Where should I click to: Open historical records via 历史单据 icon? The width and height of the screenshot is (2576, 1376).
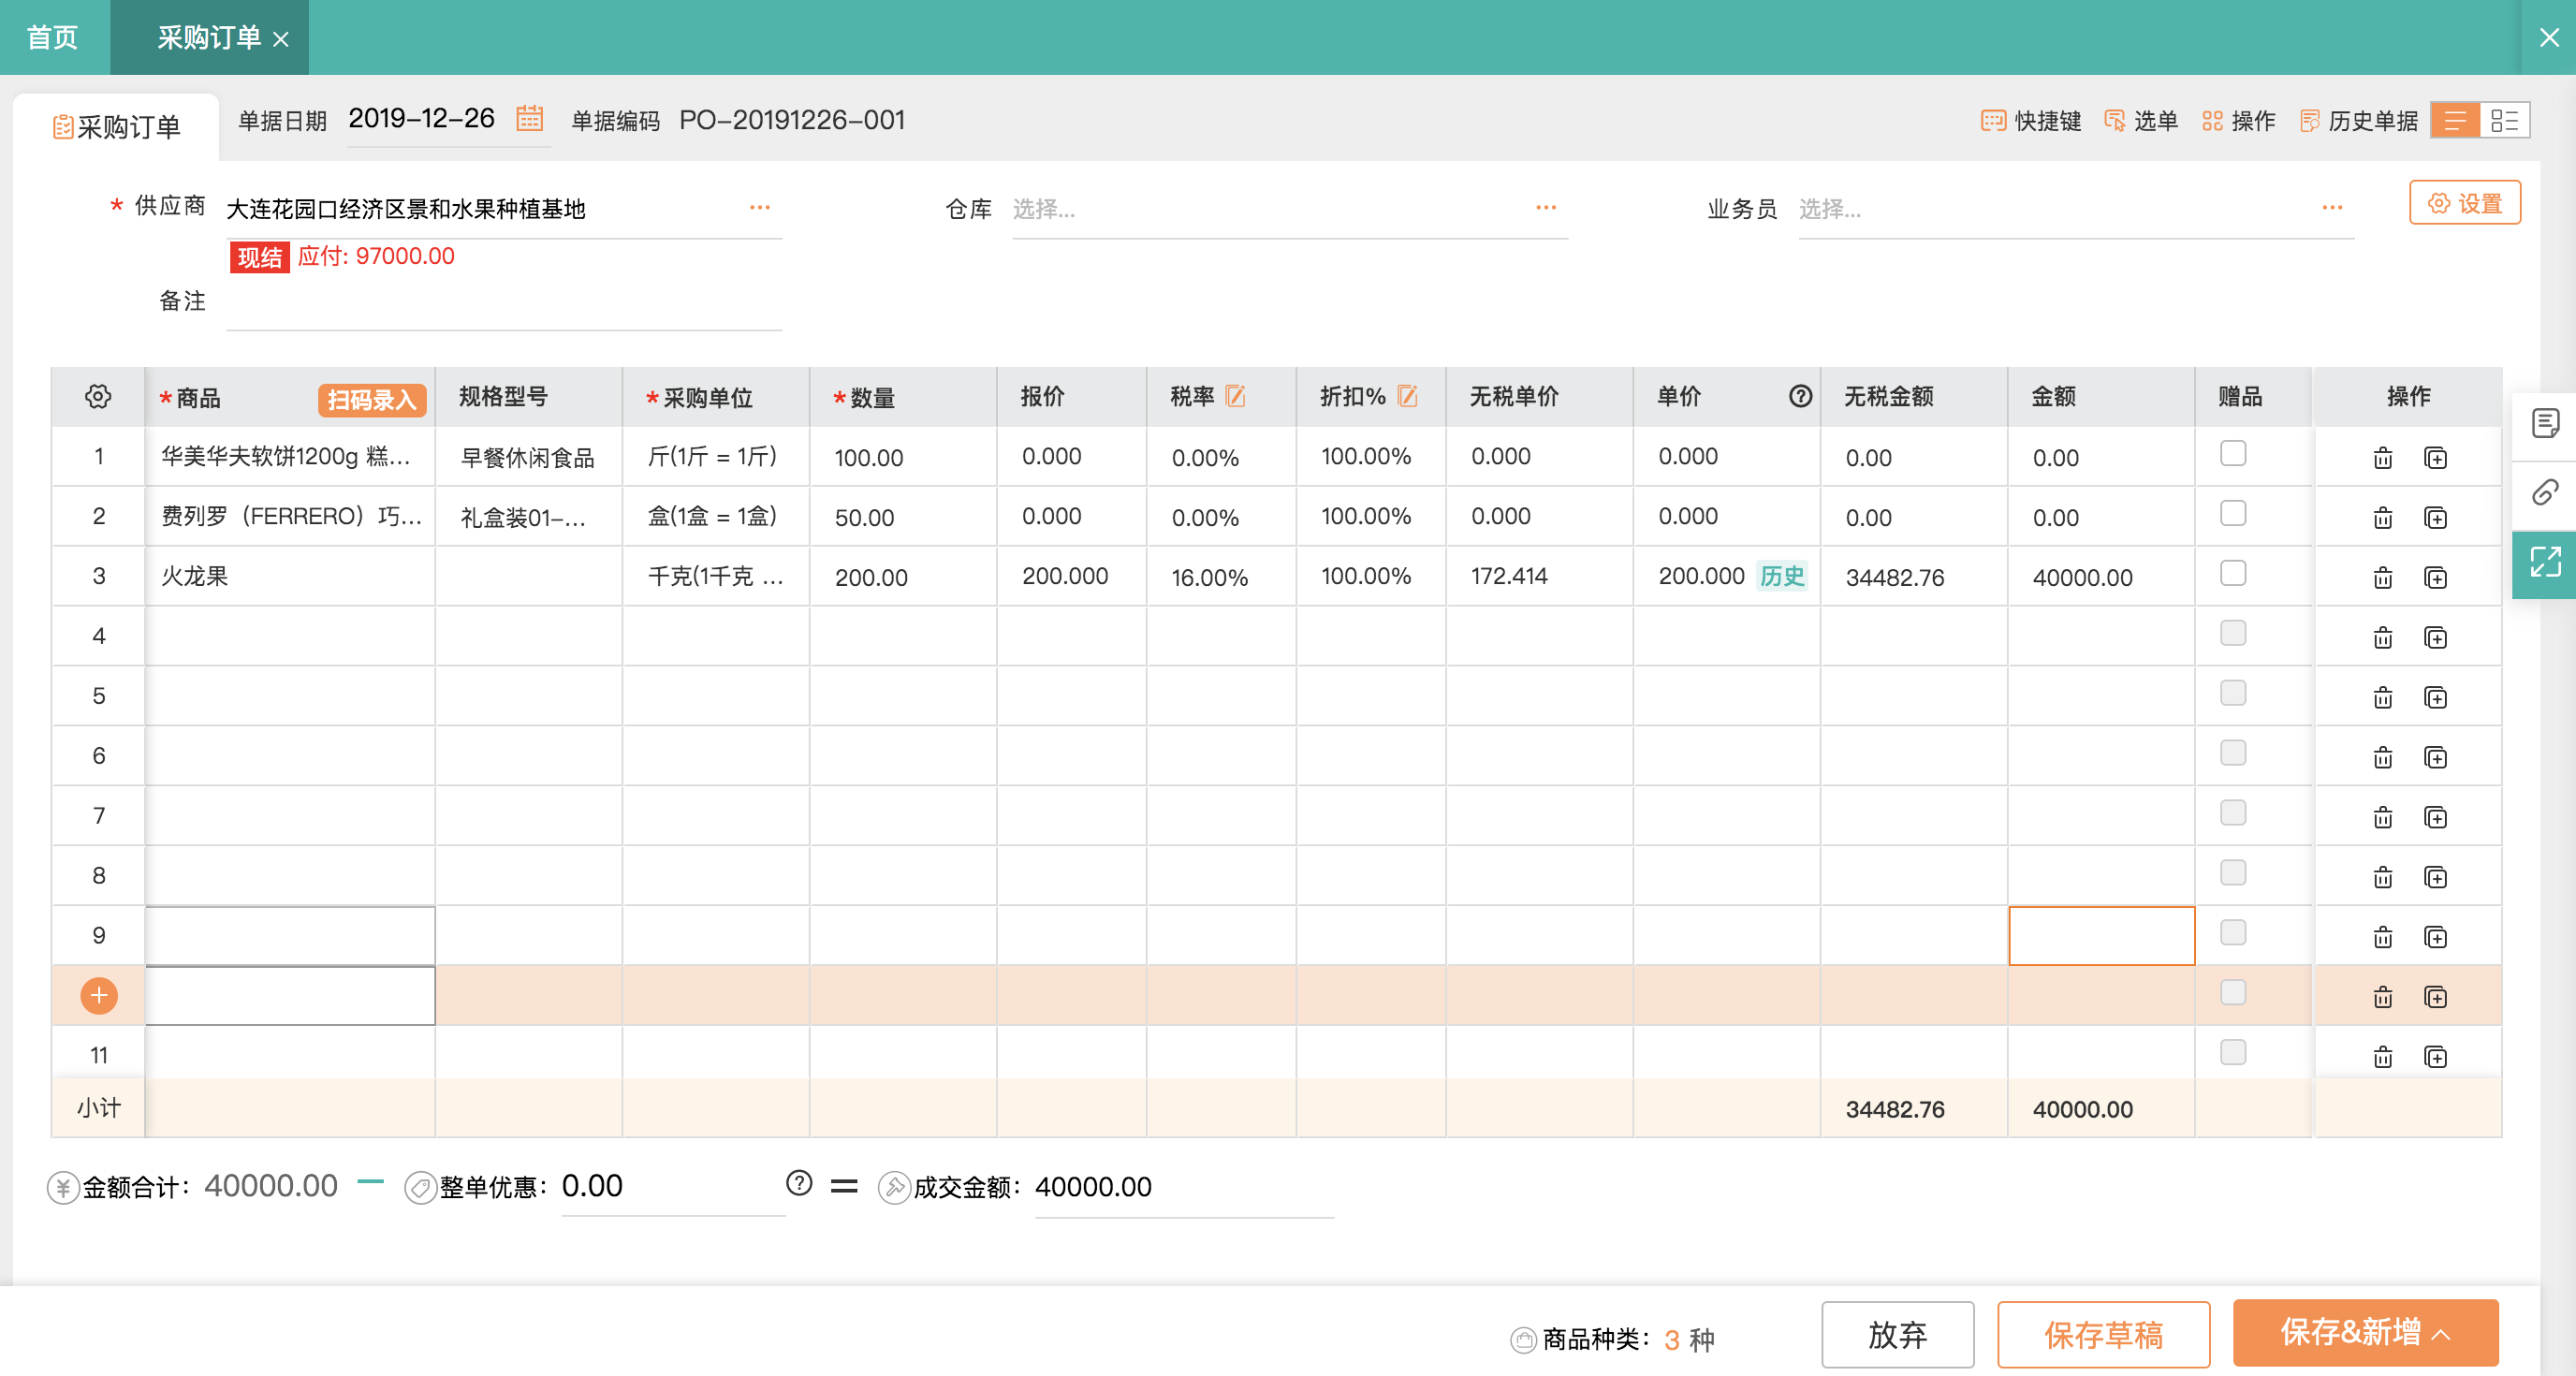click(2366, 119)
